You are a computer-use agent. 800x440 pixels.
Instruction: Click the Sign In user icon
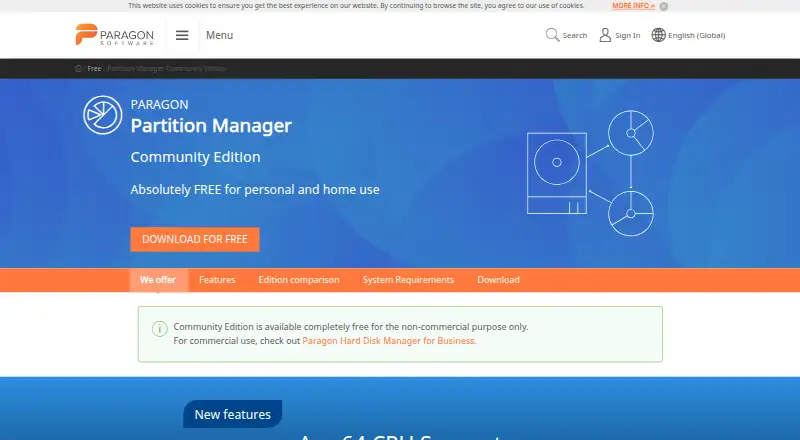pos(605,35)
